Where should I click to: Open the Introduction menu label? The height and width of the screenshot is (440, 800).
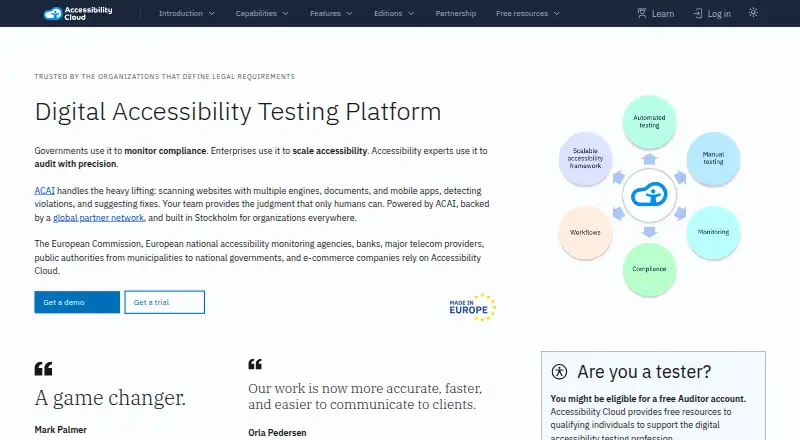181,13
